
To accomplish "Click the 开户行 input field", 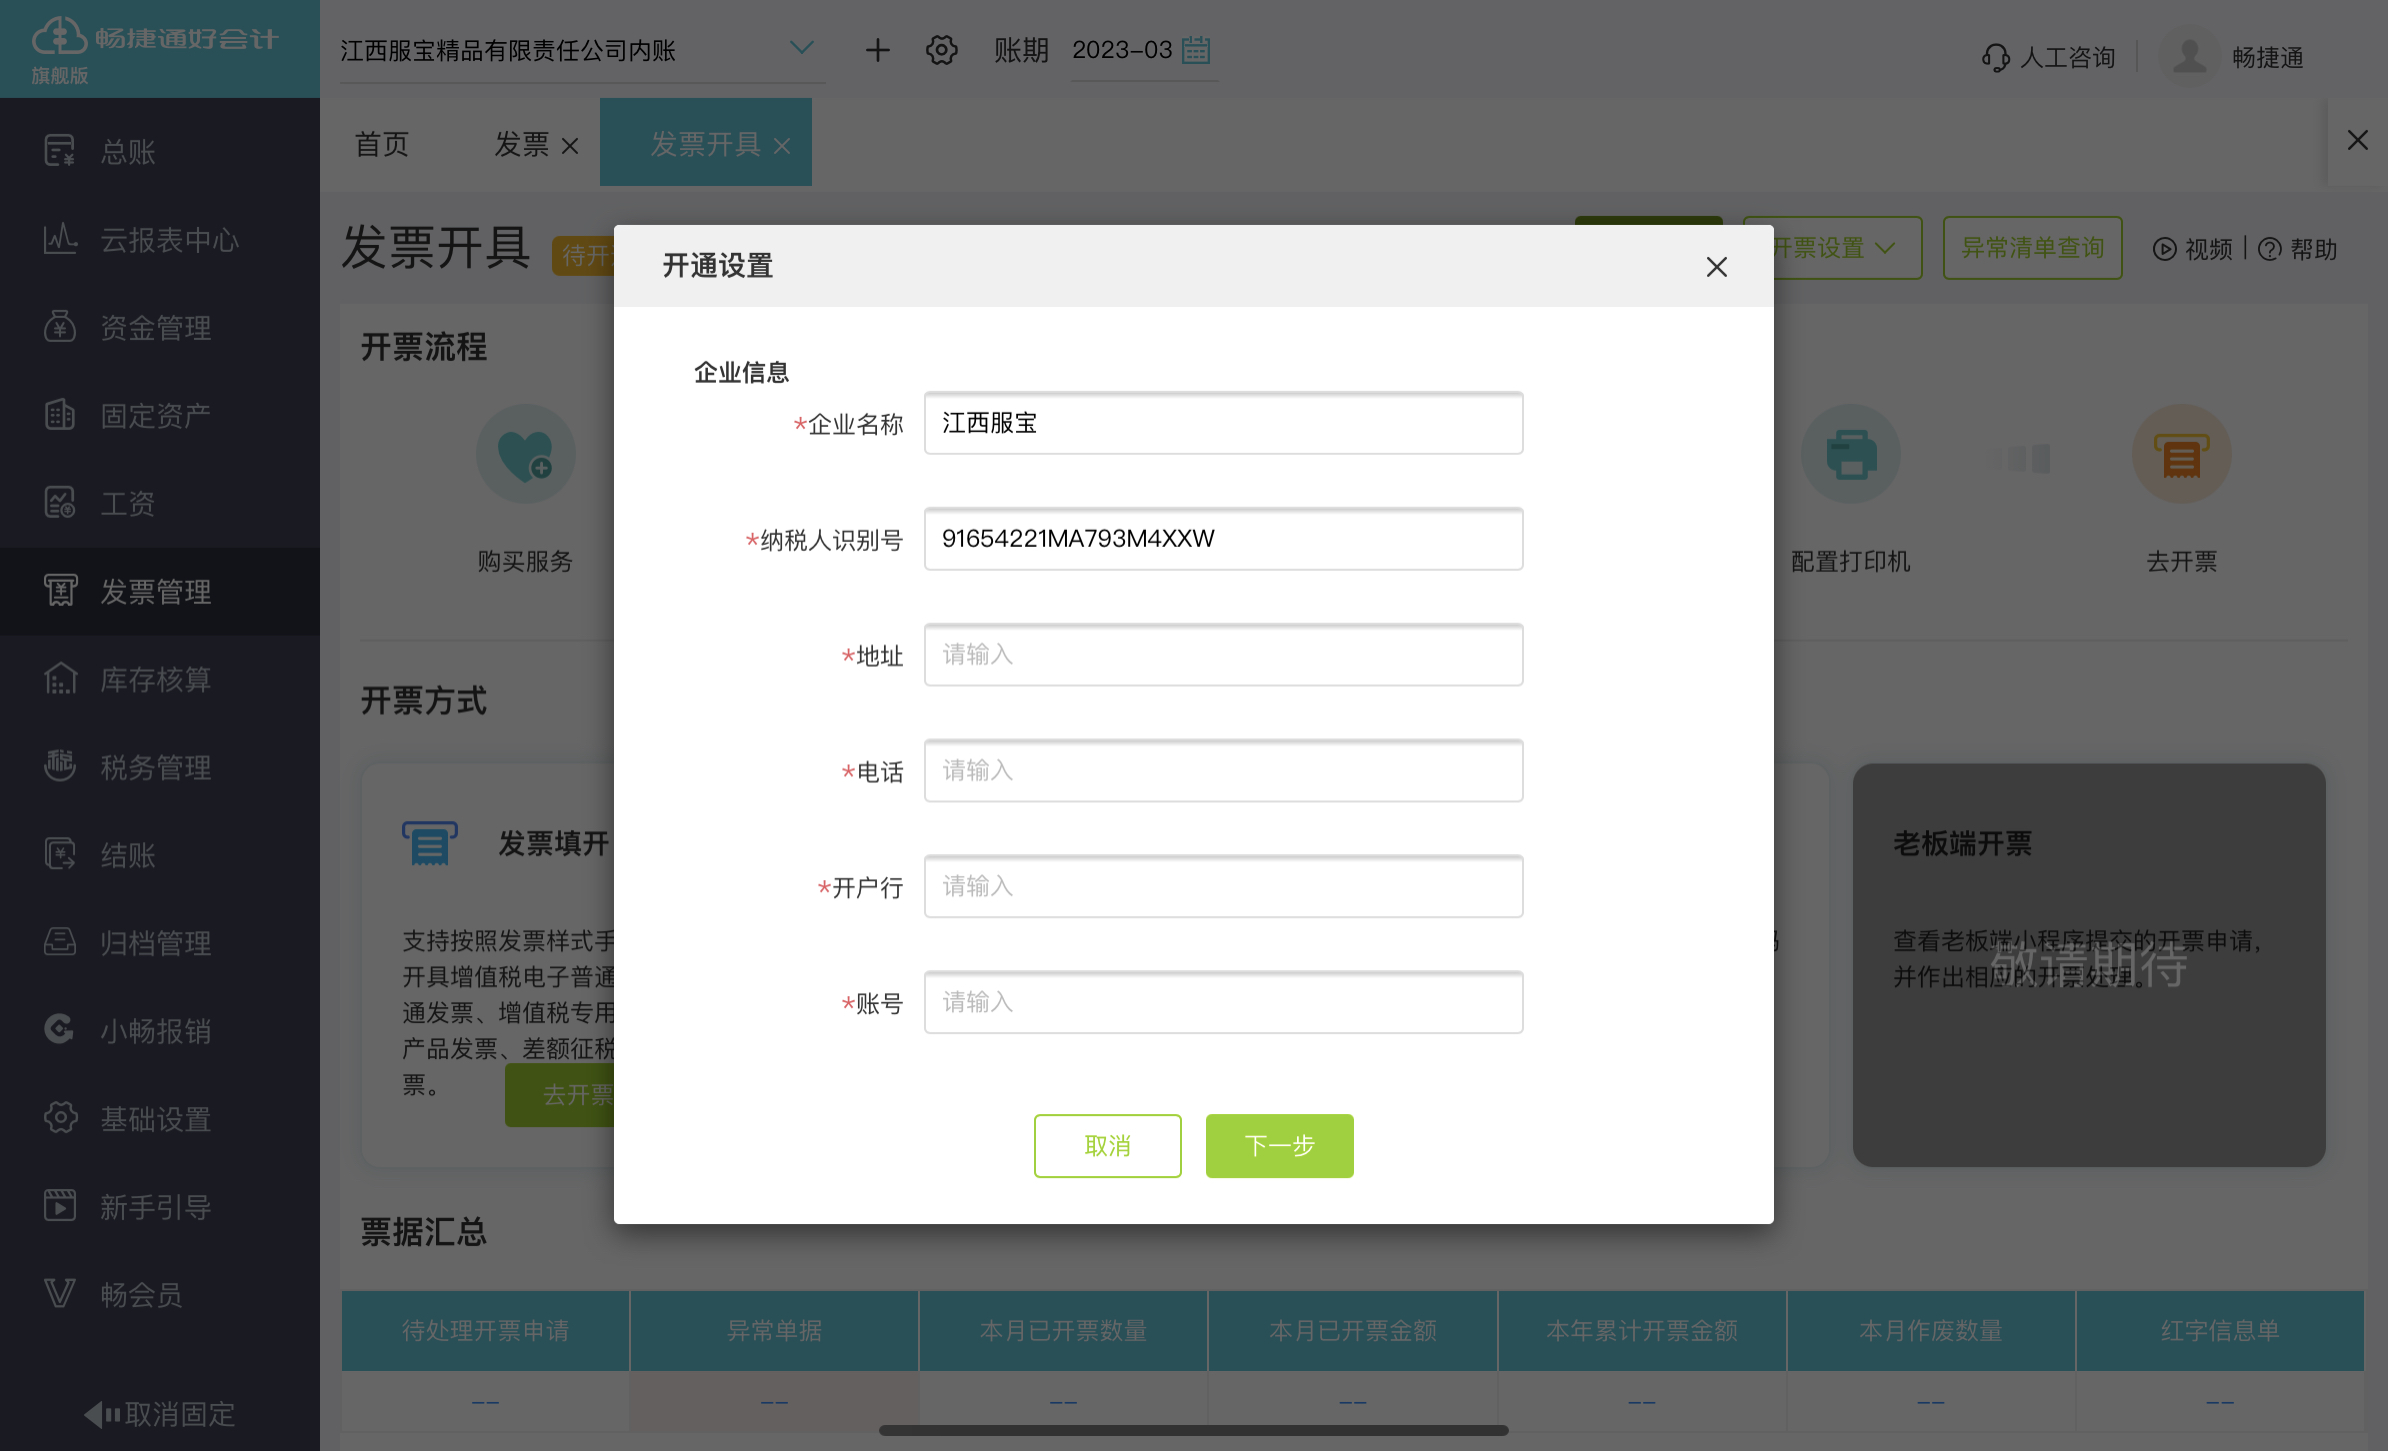I will (1221, 885).
